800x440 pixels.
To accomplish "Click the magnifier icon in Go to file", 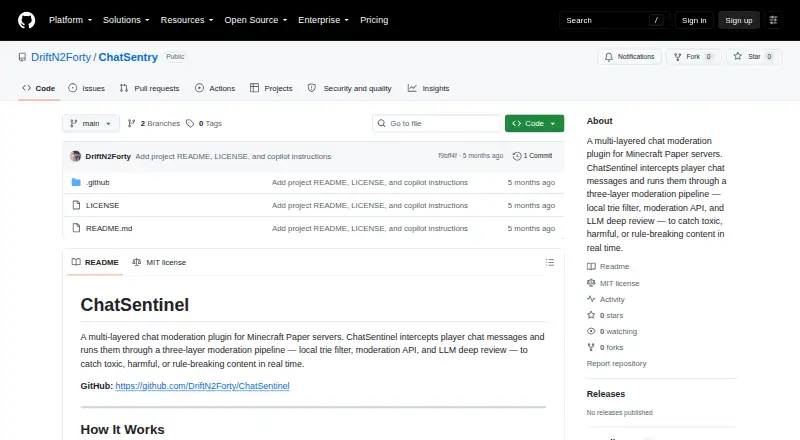I will [x=381, y=124].
